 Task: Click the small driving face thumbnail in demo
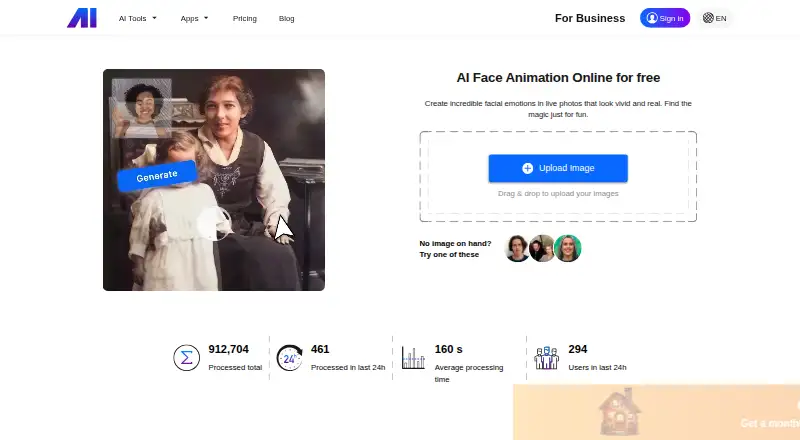click(x=142, y=108)
